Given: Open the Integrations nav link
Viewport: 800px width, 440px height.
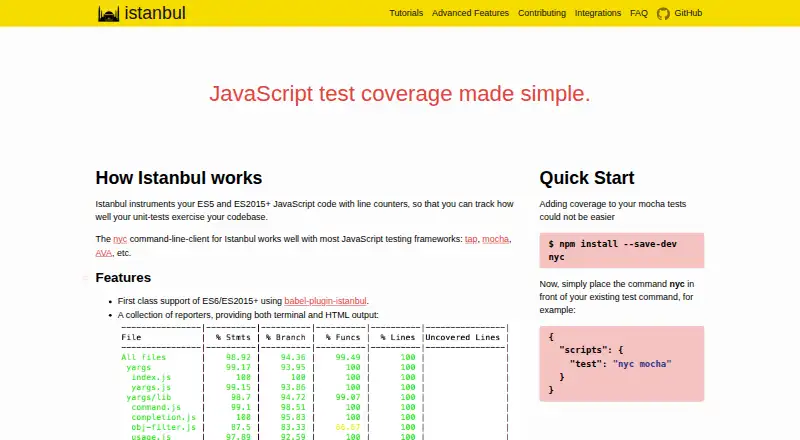Looking at the screenshot, I should pos(598,13).
